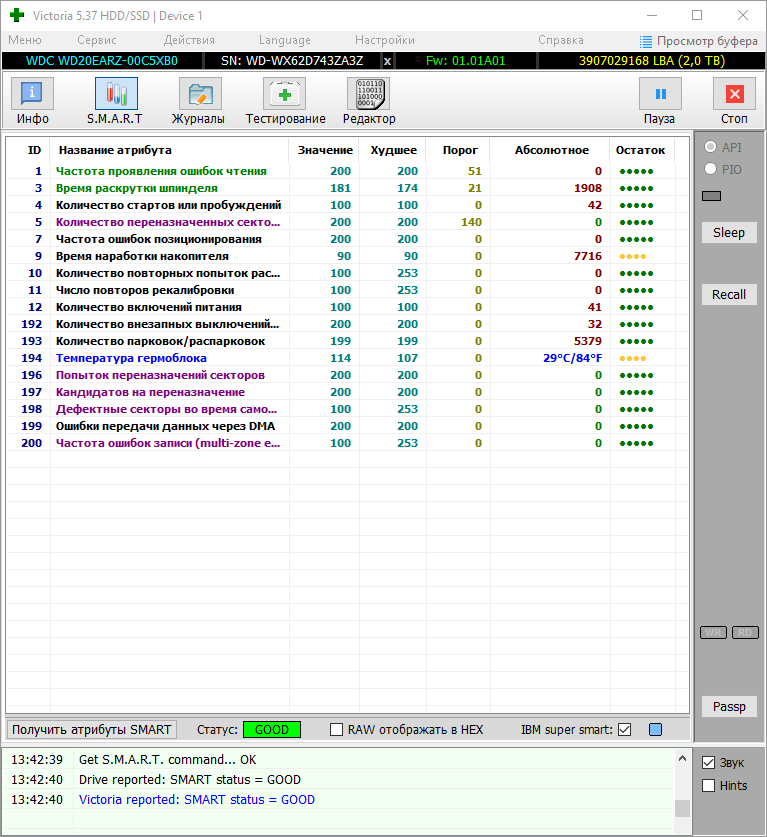Select the API radio button
The height and width of the screenshot is (837, 767).
tap(711, 147)
